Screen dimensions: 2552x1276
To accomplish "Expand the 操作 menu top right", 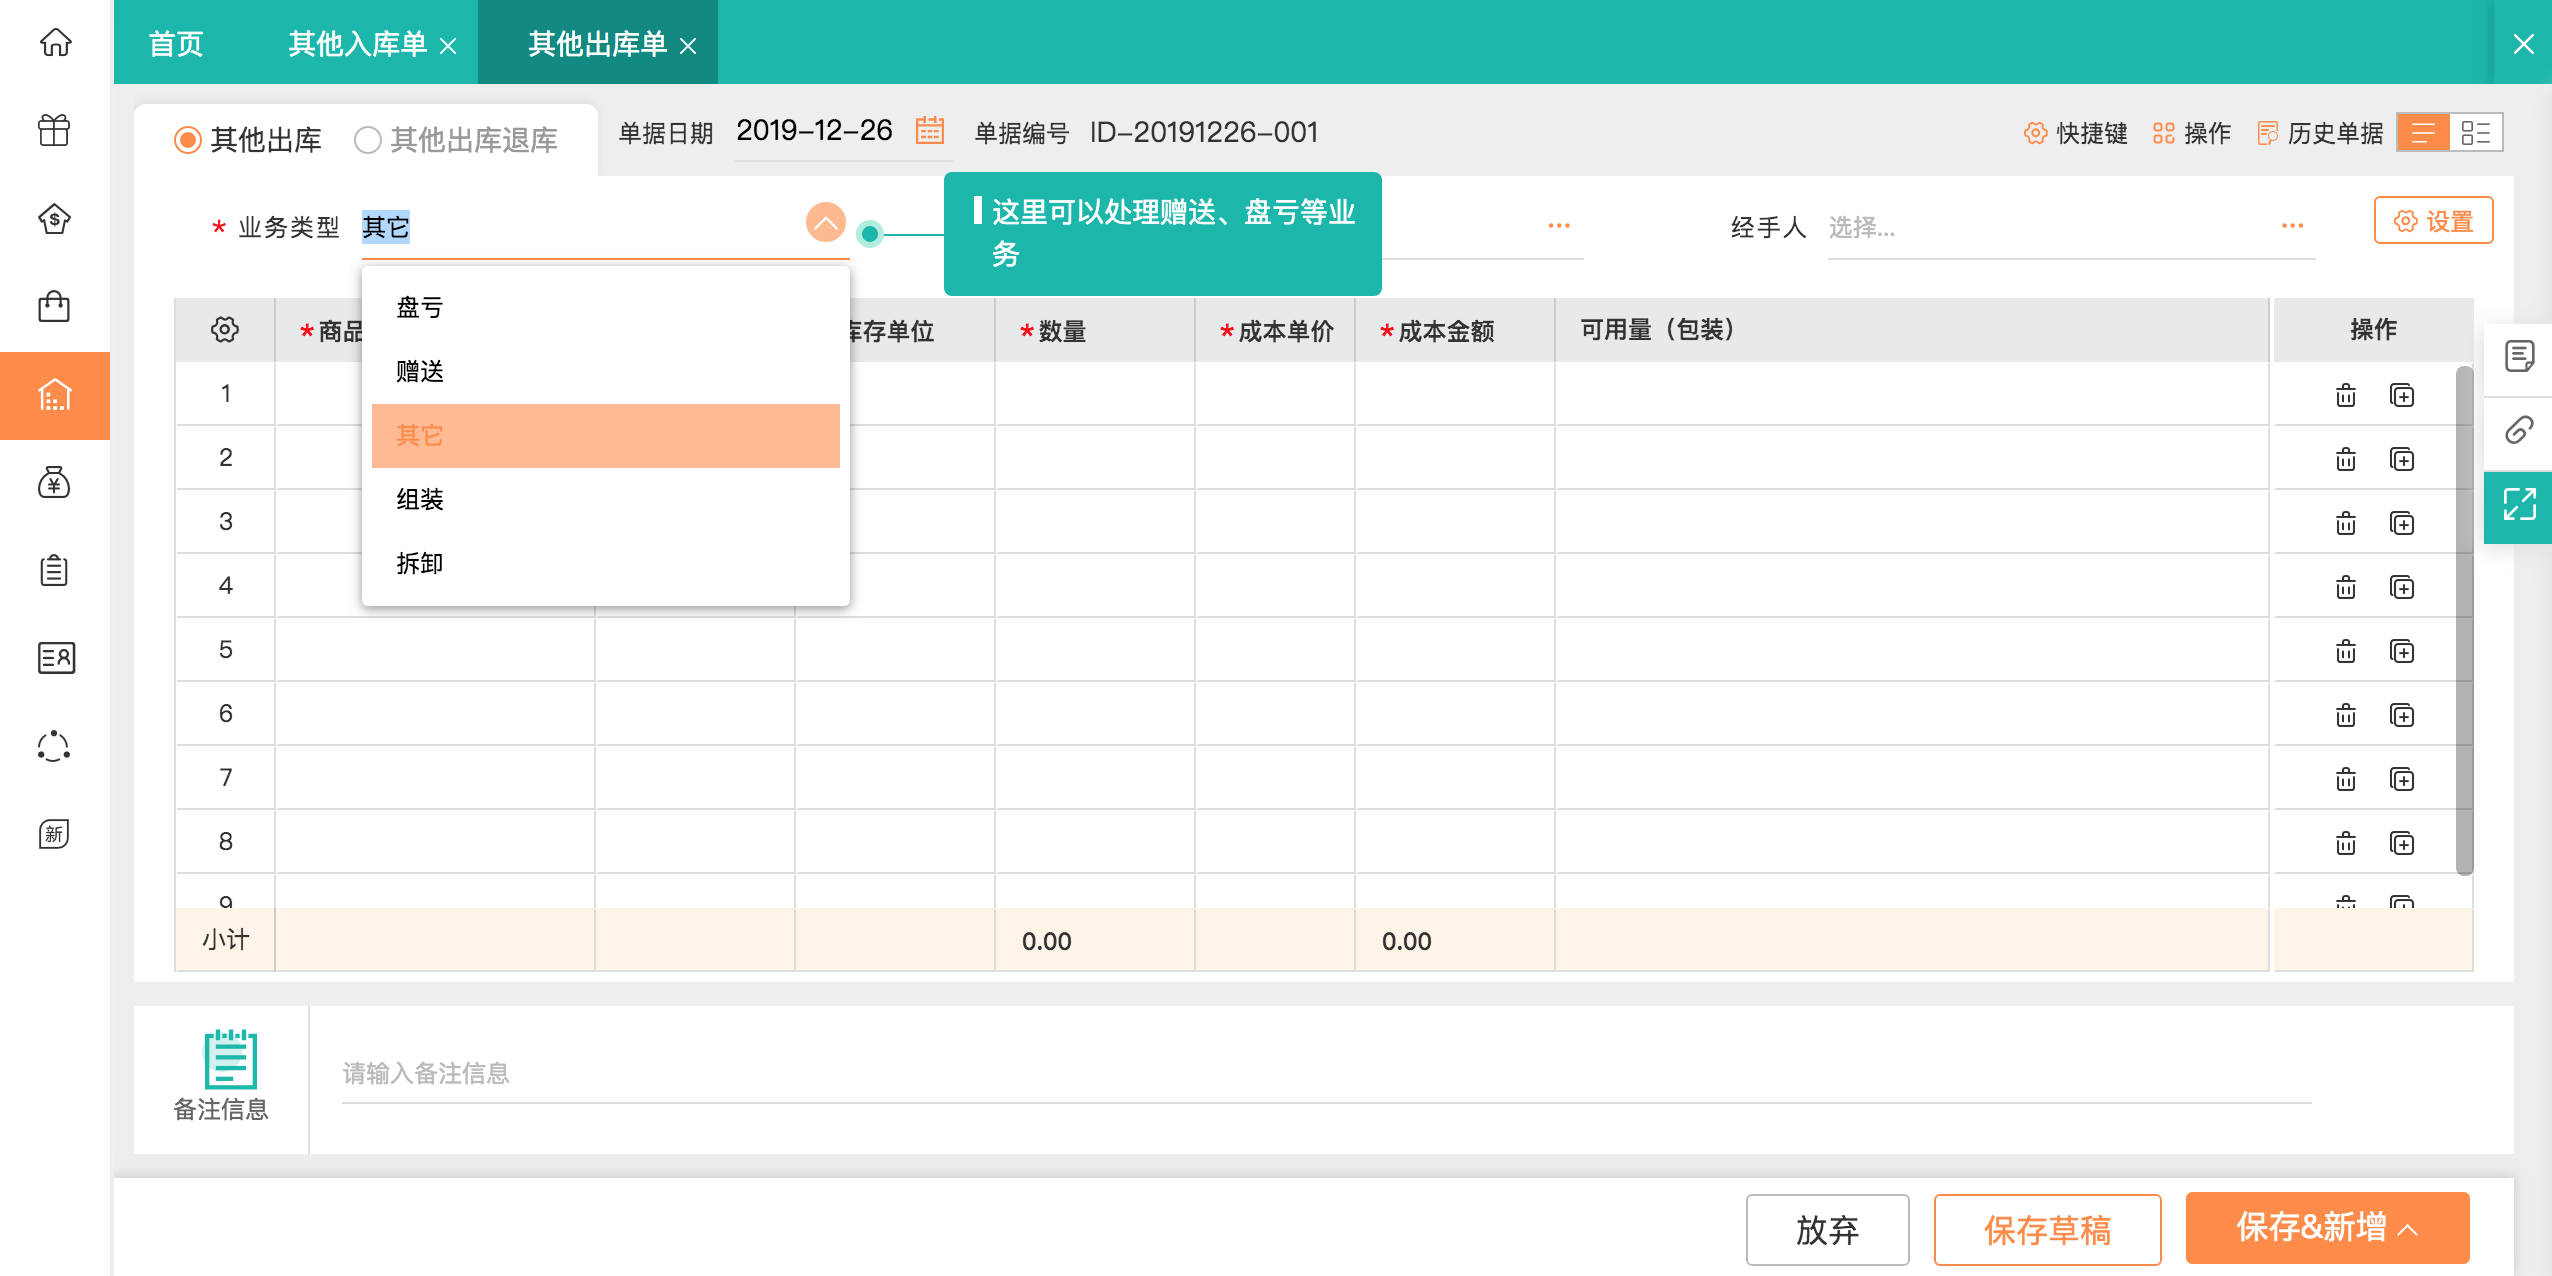I will (2204, 133).
